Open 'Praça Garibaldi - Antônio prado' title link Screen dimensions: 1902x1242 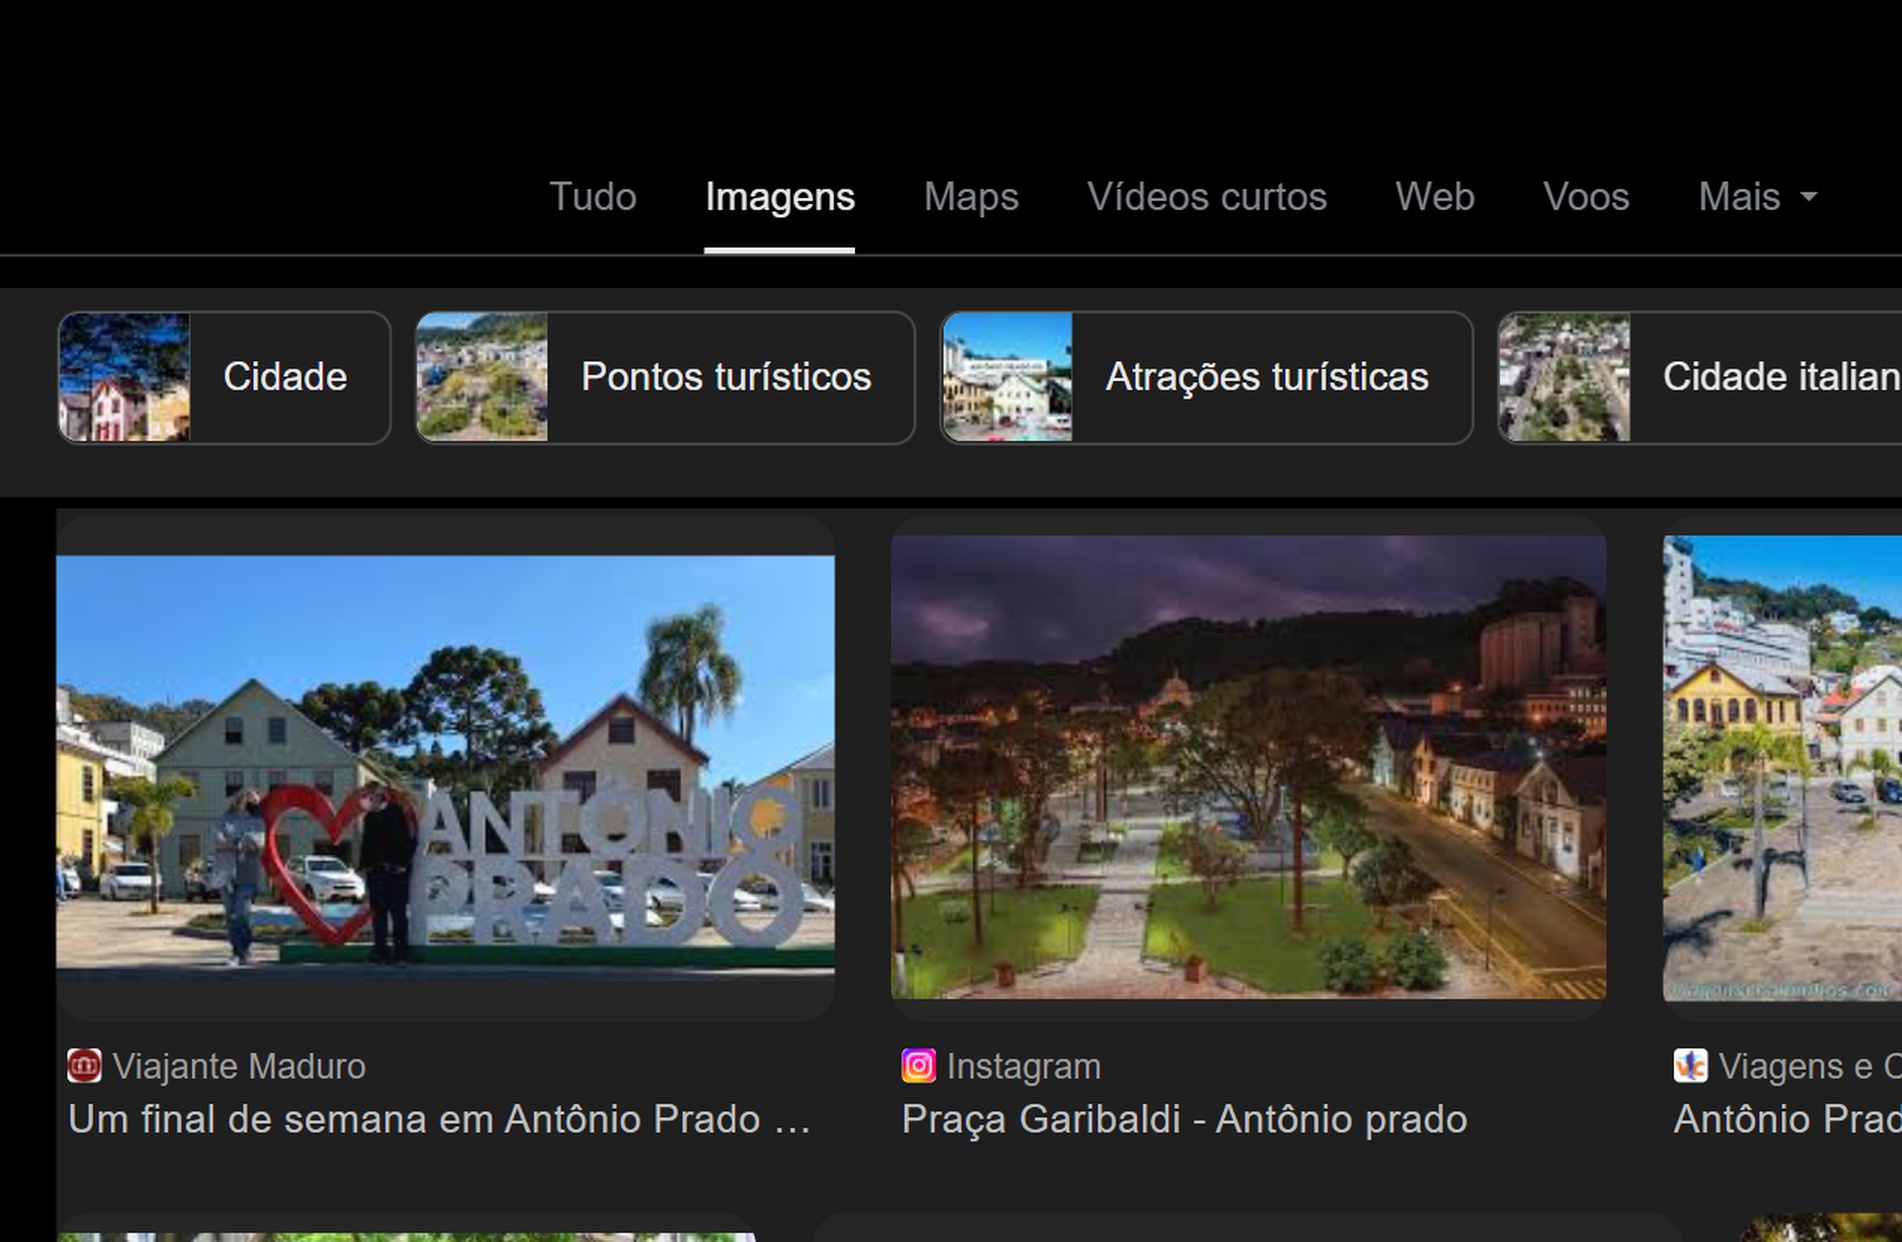tap(1184, 1119)
